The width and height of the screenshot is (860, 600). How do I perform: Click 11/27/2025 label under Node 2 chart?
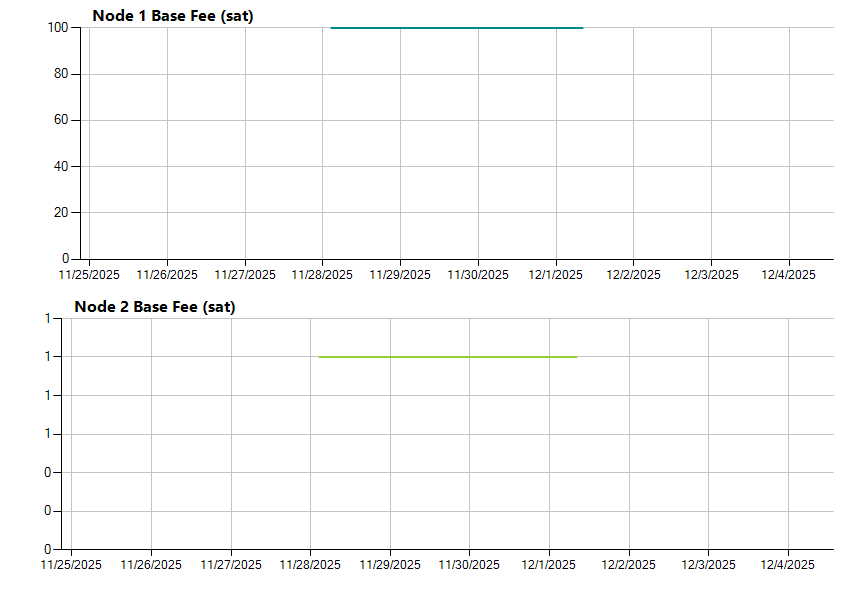click(x=231, y=565)
